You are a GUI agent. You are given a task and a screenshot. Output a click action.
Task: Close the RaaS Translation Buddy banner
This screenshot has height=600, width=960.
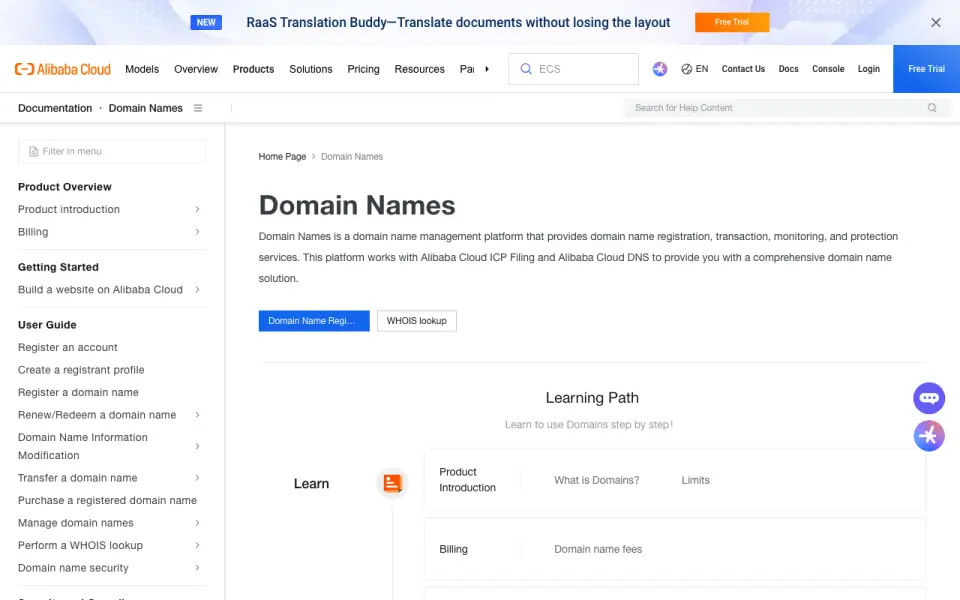point(936,23)
